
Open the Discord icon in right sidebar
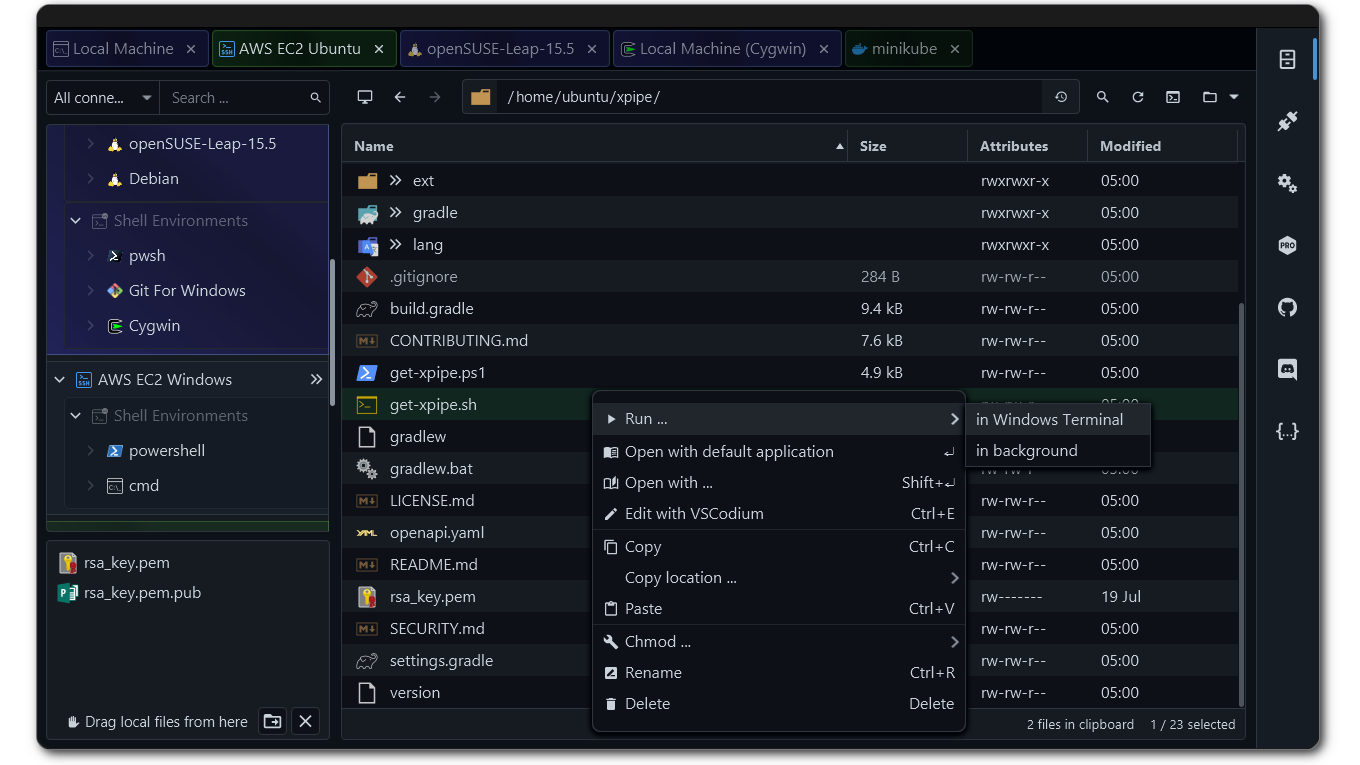point(1287,369)
